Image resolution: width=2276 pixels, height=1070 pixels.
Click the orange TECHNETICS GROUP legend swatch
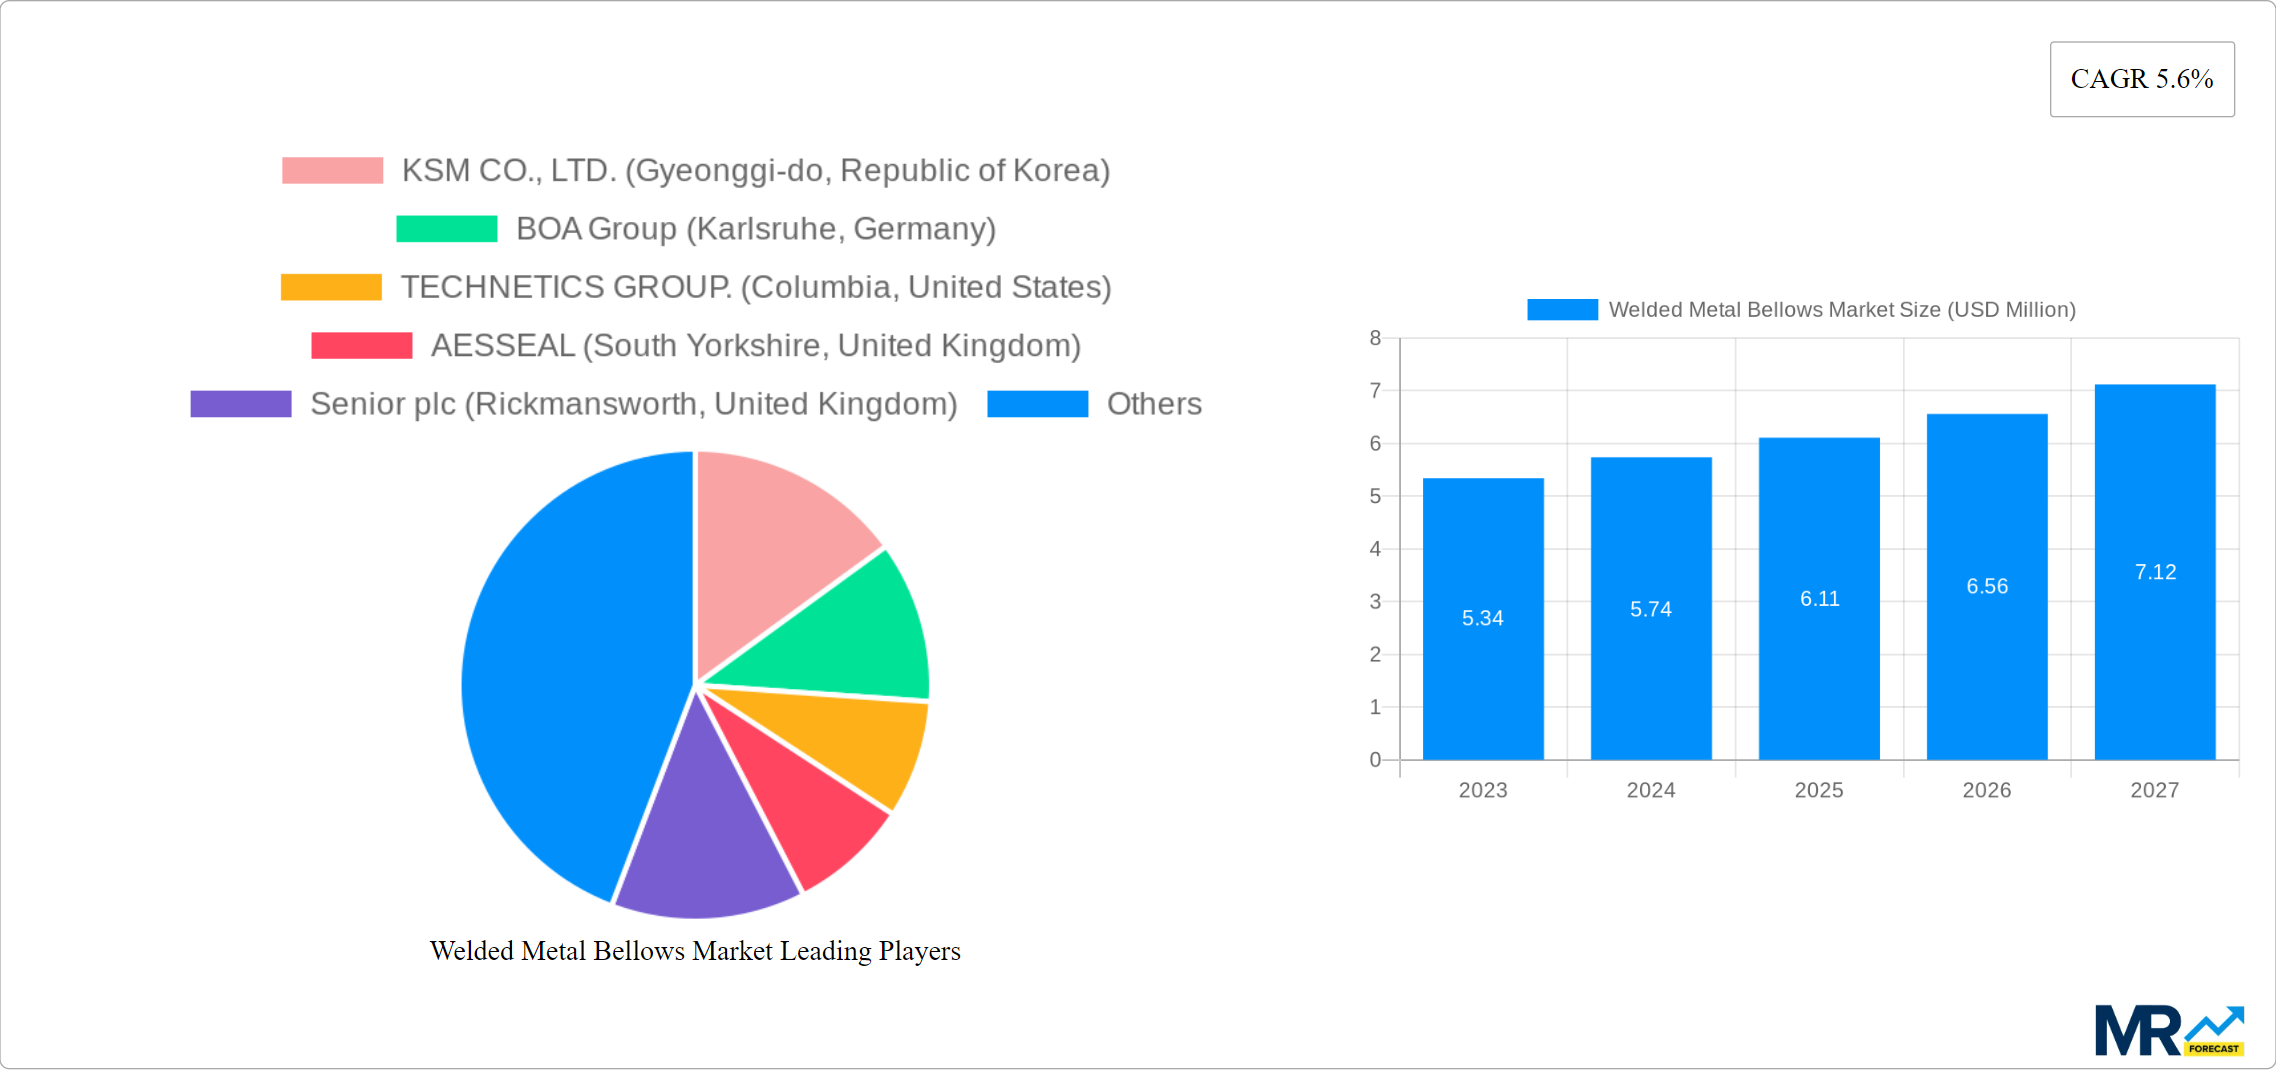(331, 287)
